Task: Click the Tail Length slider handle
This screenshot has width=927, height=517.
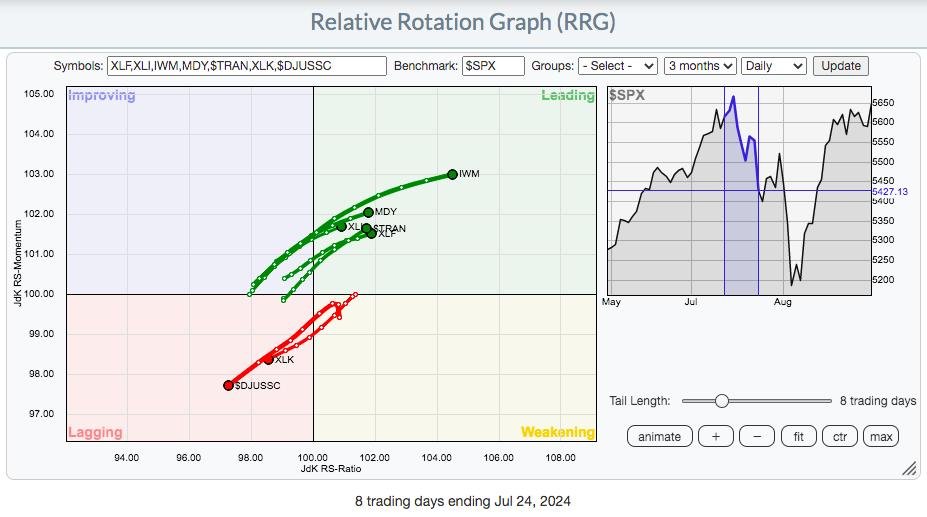Action: tap(721, 400)
